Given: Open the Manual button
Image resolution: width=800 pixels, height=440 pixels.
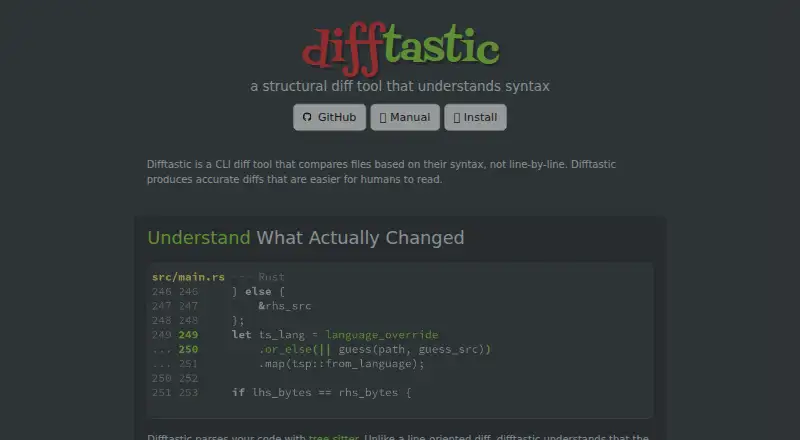Looking at the screenshot, I should [x=405, y=117].
